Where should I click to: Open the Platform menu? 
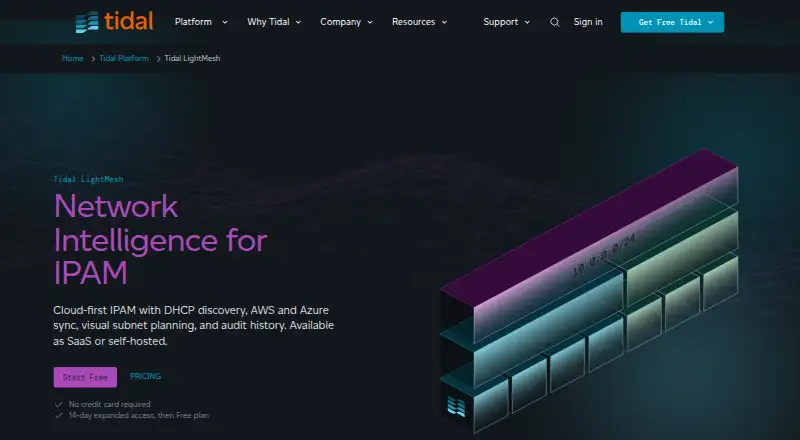pyautogui.click(x=193, y=22)
